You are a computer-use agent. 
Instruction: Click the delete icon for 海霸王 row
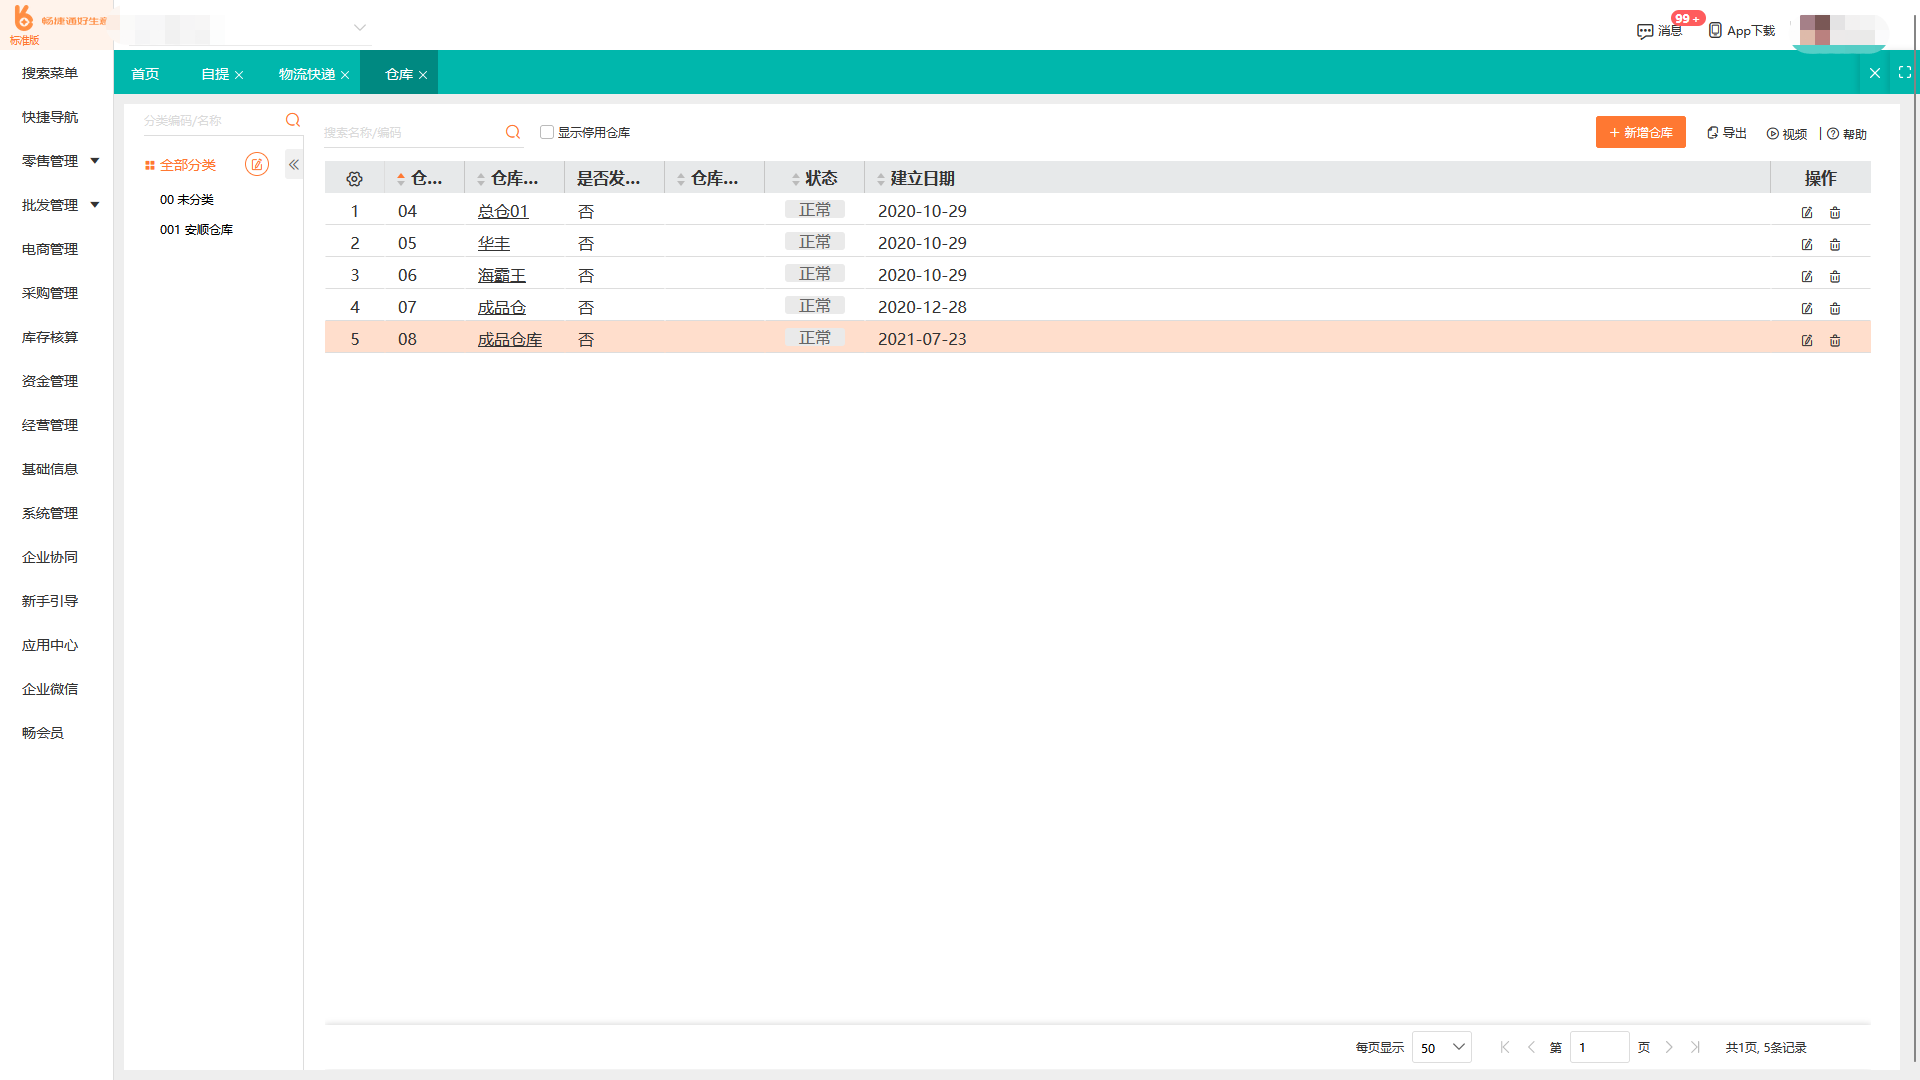(1834, 274)
